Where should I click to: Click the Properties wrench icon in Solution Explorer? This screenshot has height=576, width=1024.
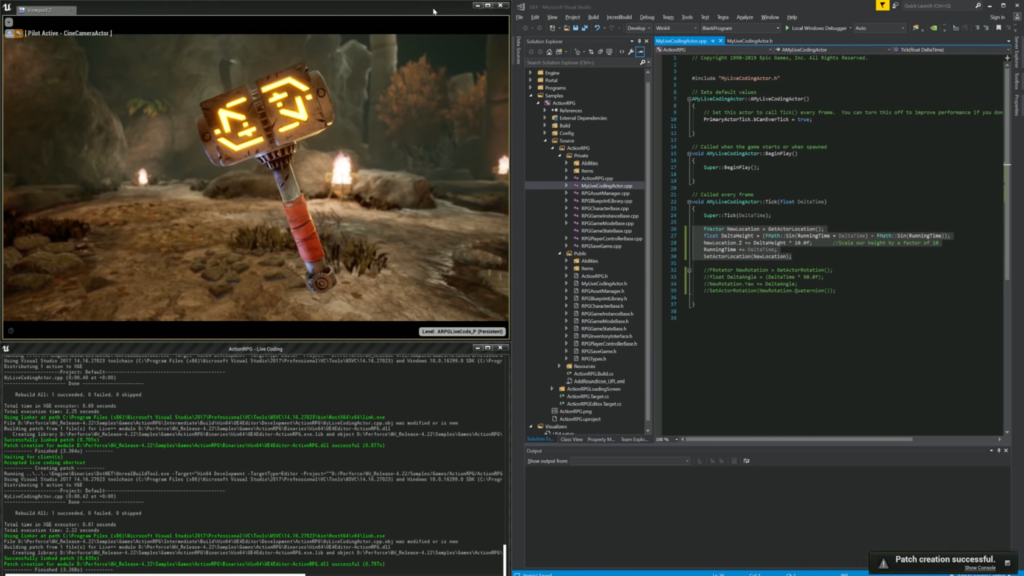pyautogui.click(x=632, y=52)
